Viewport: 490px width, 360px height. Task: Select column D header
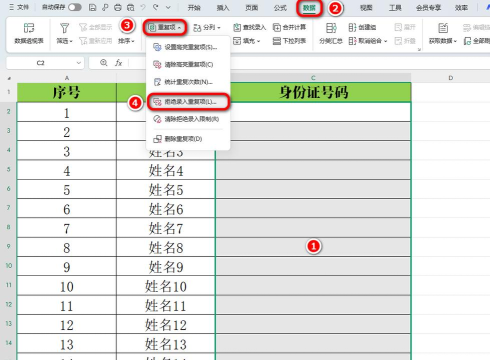[x=451, y=78]
